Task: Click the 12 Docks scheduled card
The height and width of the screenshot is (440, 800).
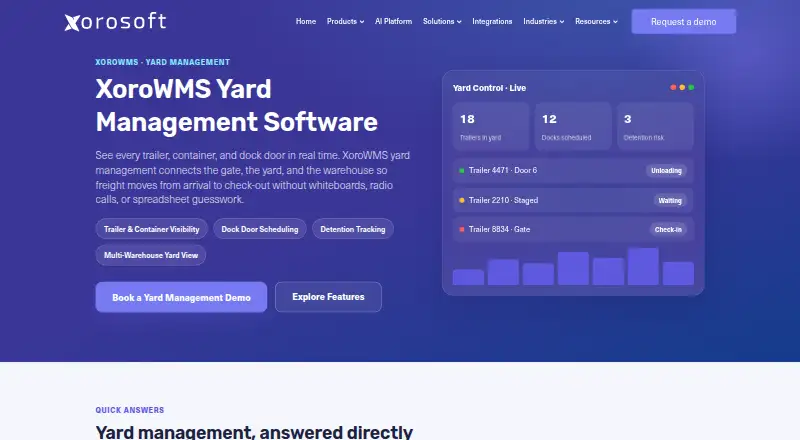Action: [573, 127]
